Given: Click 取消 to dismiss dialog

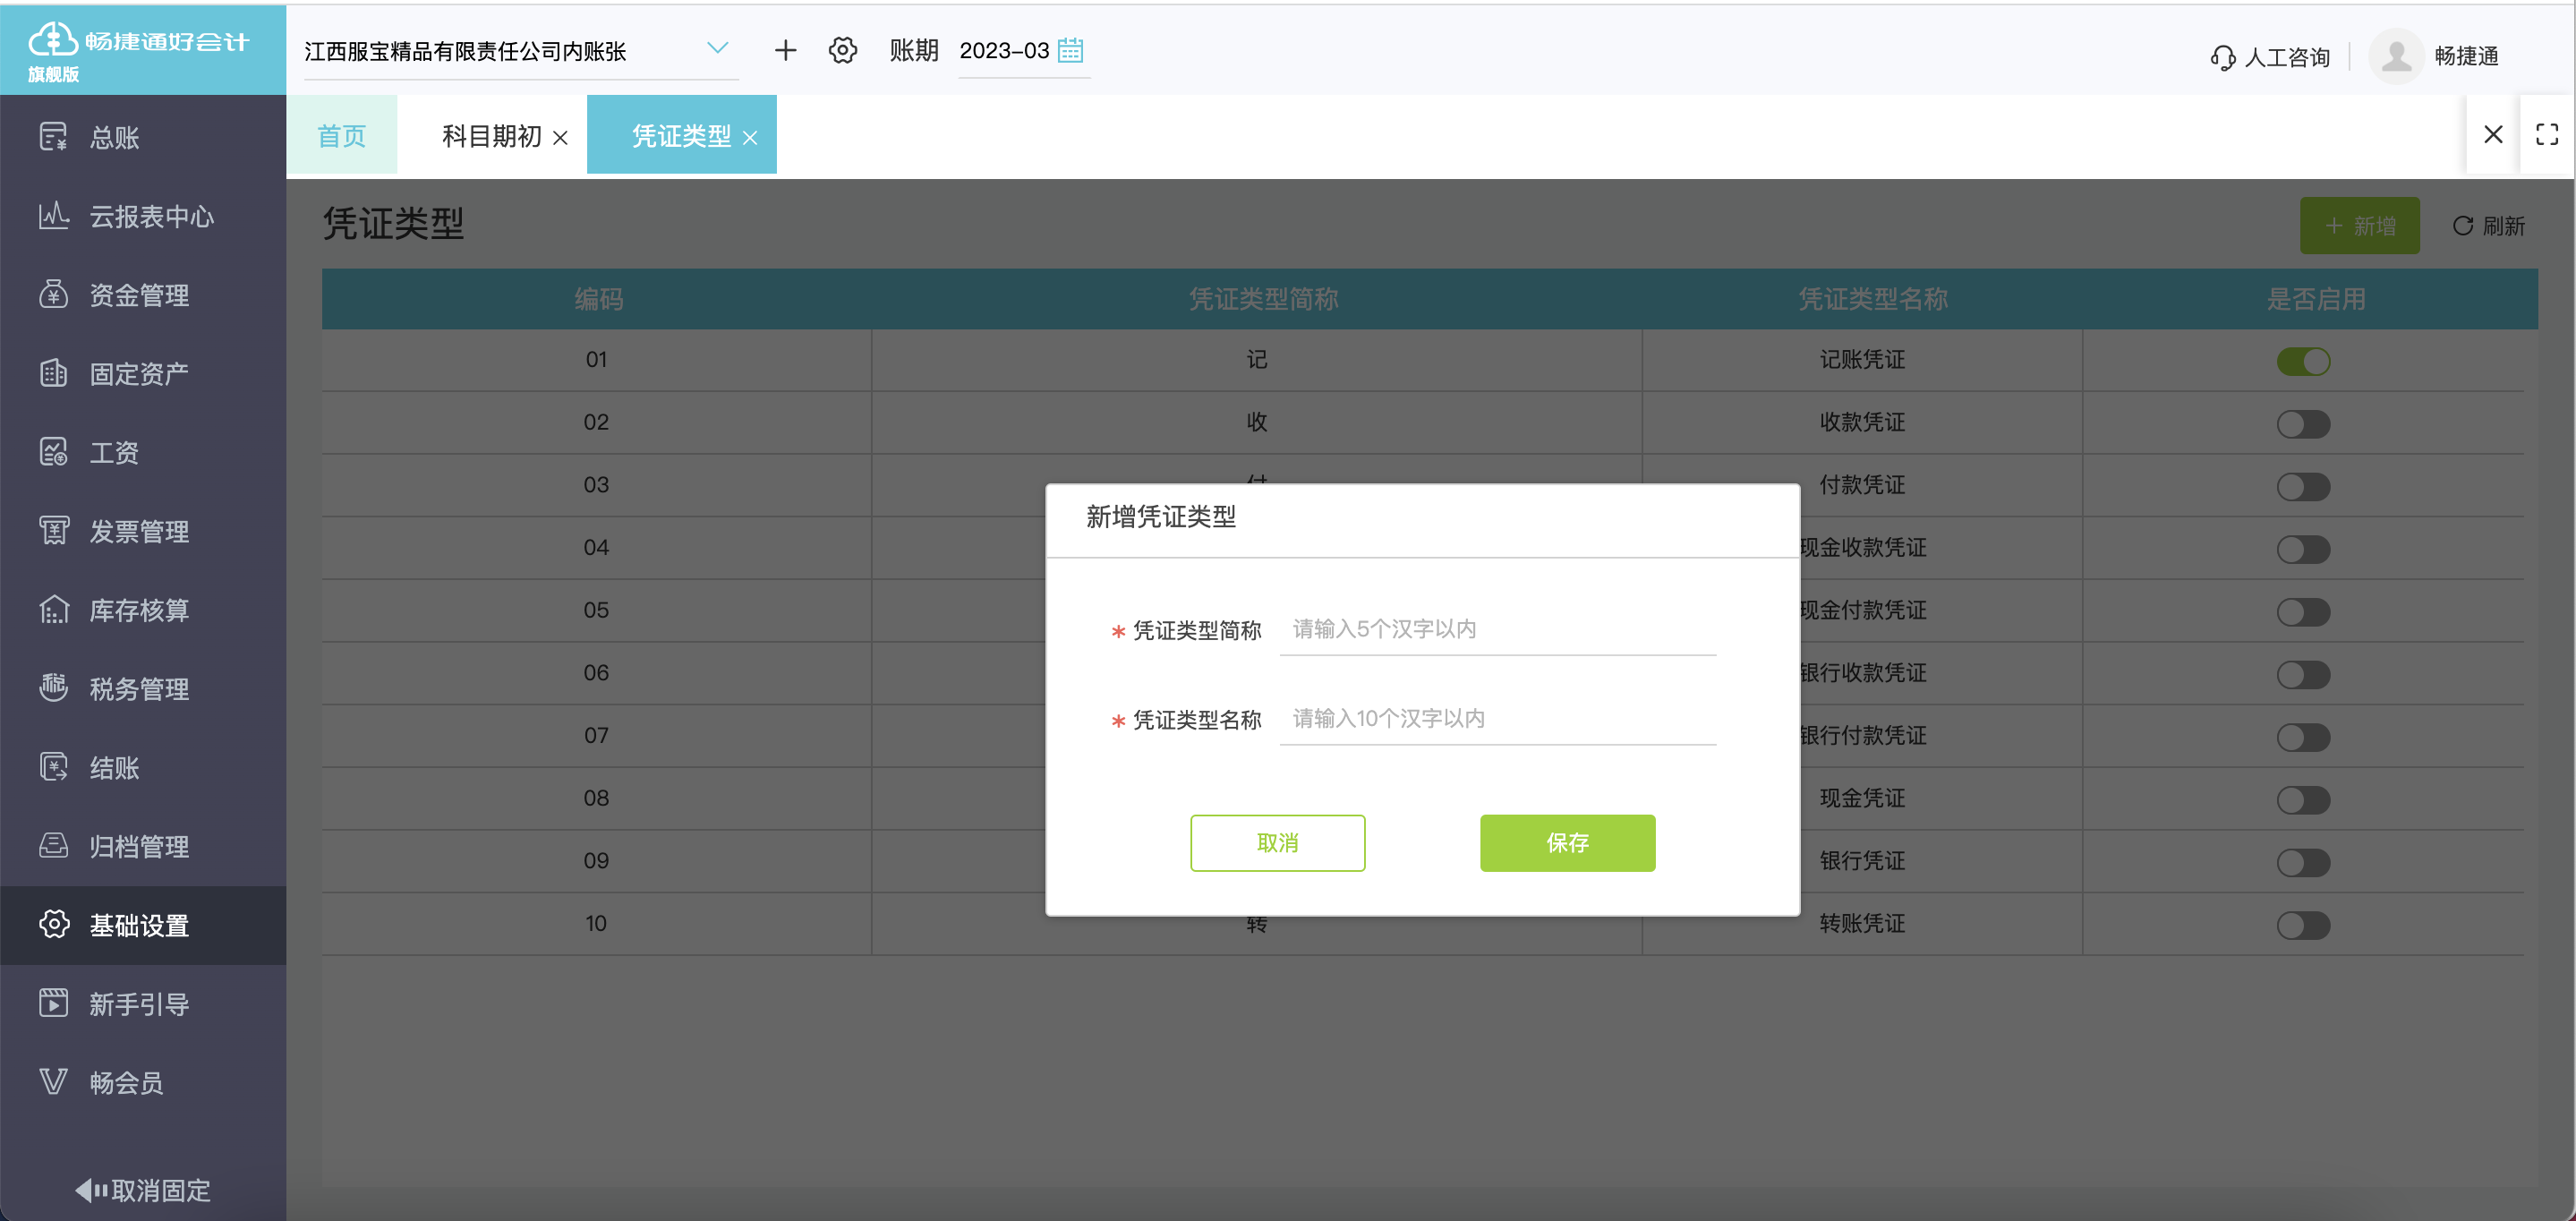Looking at the screenshot, I should [x=1276, y=843].
